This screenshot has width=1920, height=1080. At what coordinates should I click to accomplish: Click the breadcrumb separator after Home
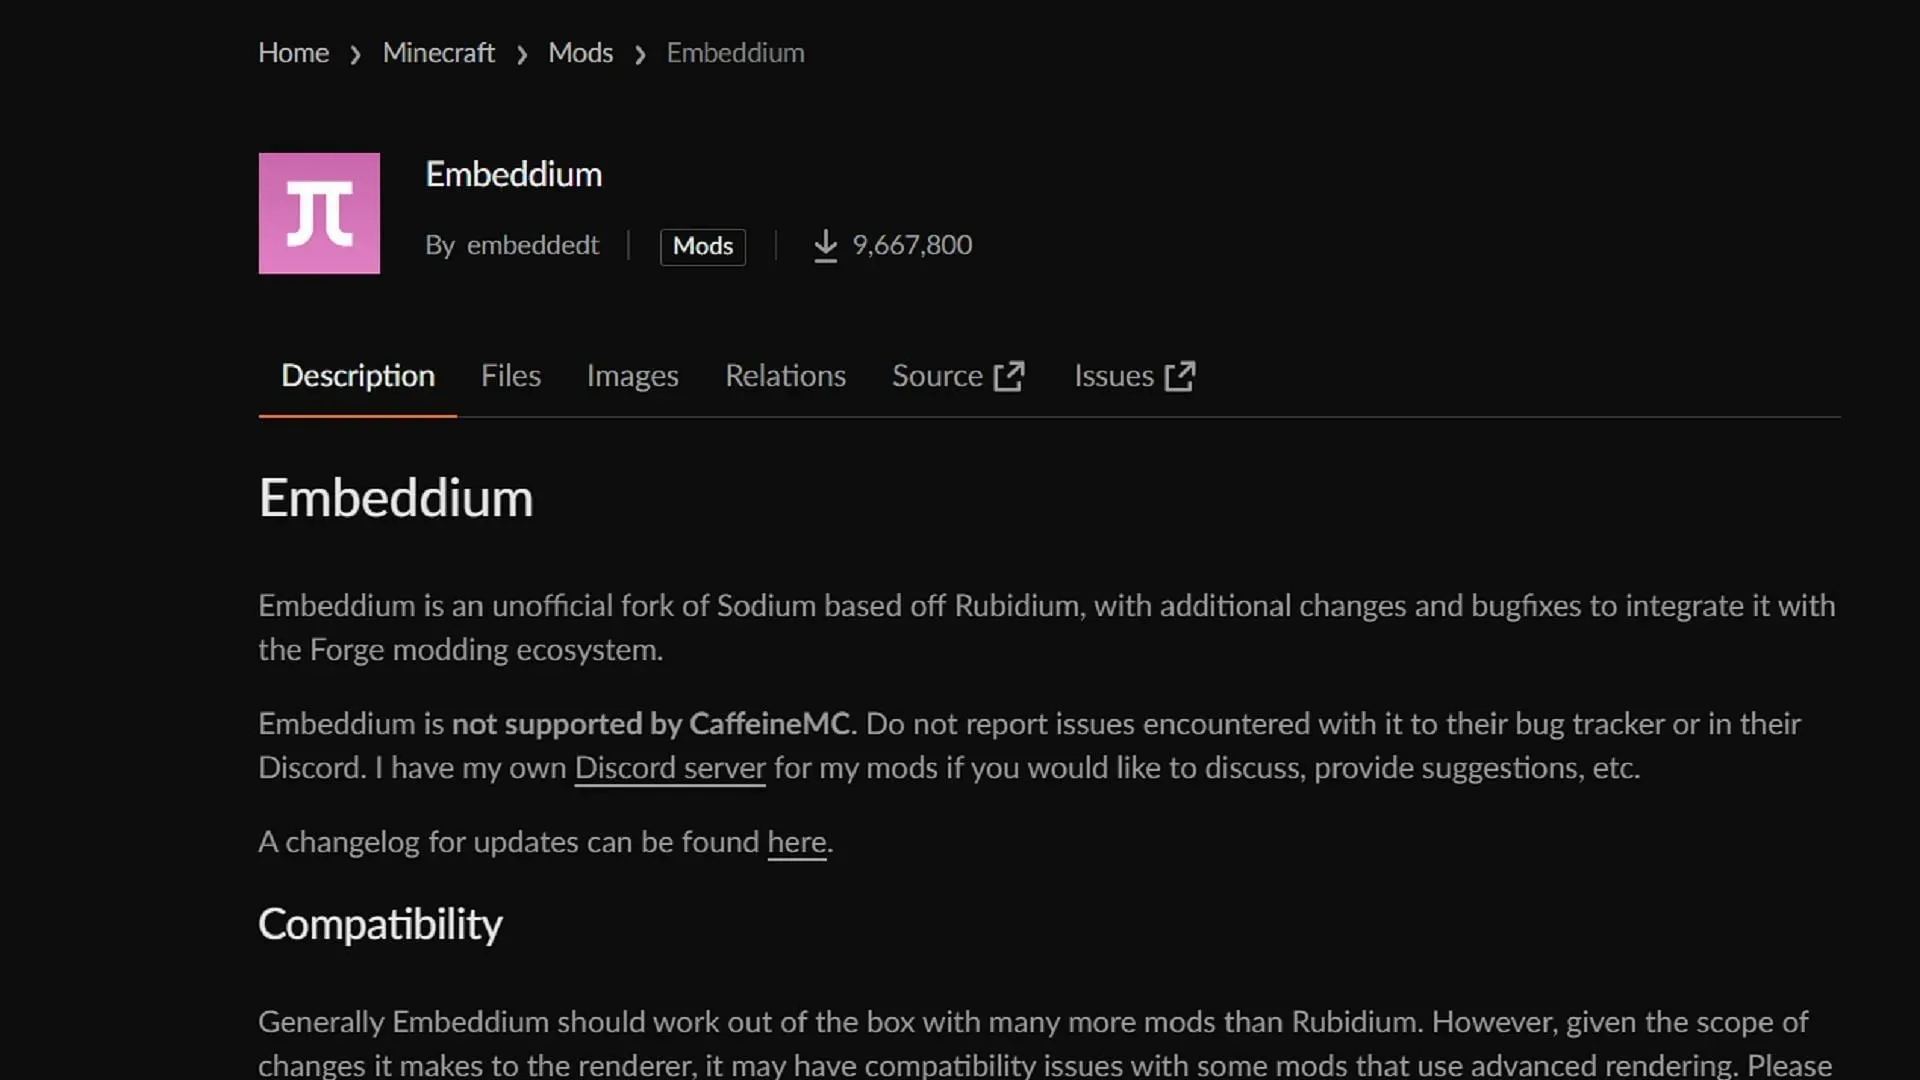pos(356,53)
